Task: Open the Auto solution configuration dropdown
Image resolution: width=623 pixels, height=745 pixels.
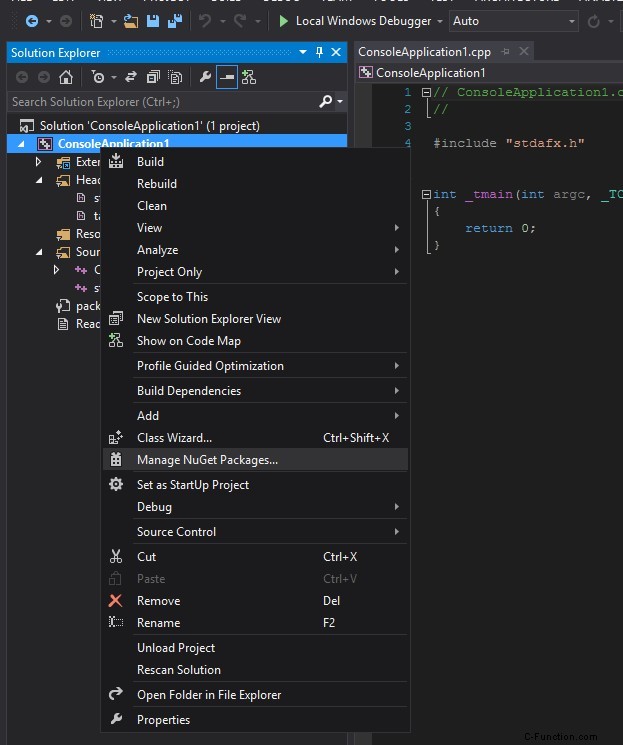Action: pyautogui.click(x=514, y=21)
